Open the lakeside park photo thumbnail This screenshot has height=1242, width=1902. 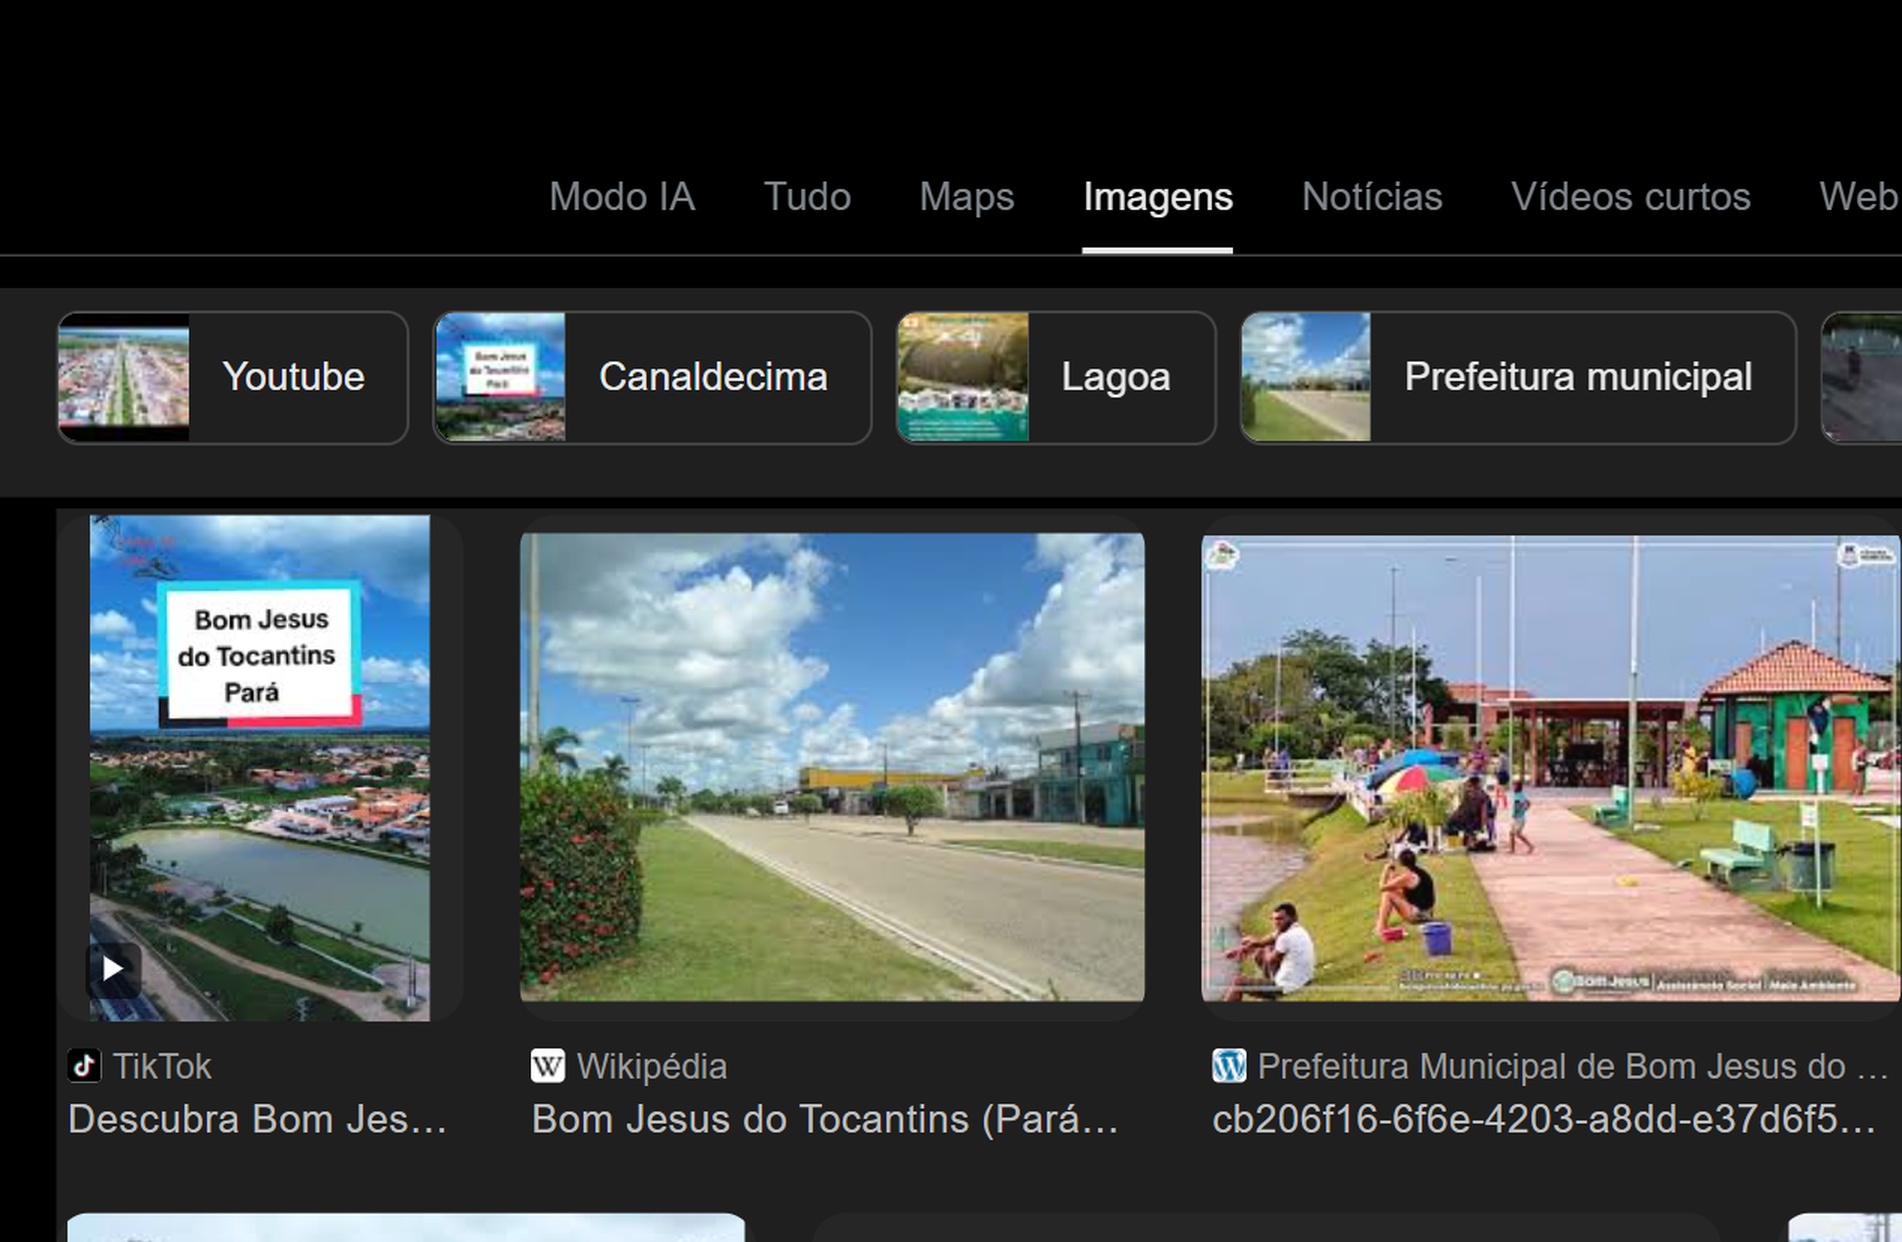pos(1550,768)
